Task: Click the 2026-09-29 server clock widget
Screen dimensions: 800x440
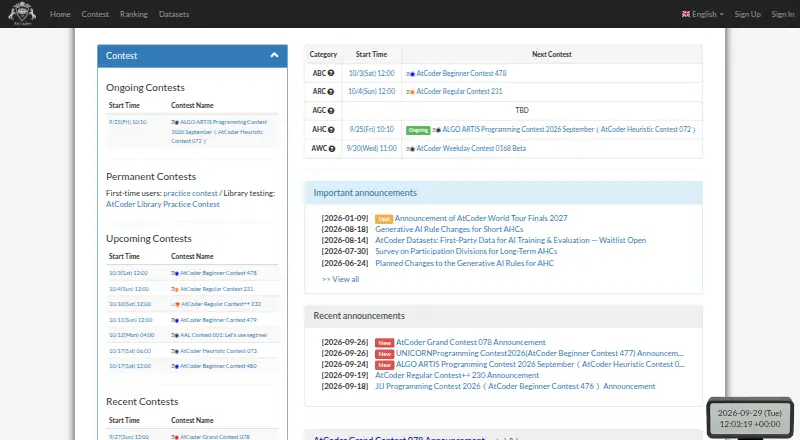Action: coord(749,419)
